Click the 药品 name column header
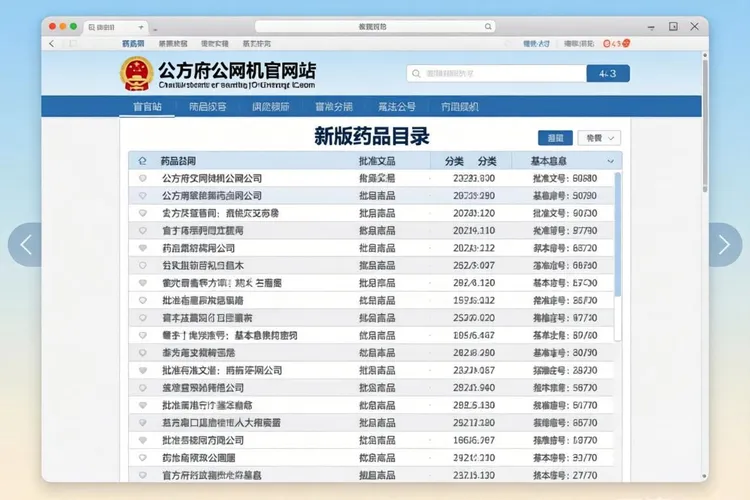Viewport: 750px width, 500px height. 178,161
